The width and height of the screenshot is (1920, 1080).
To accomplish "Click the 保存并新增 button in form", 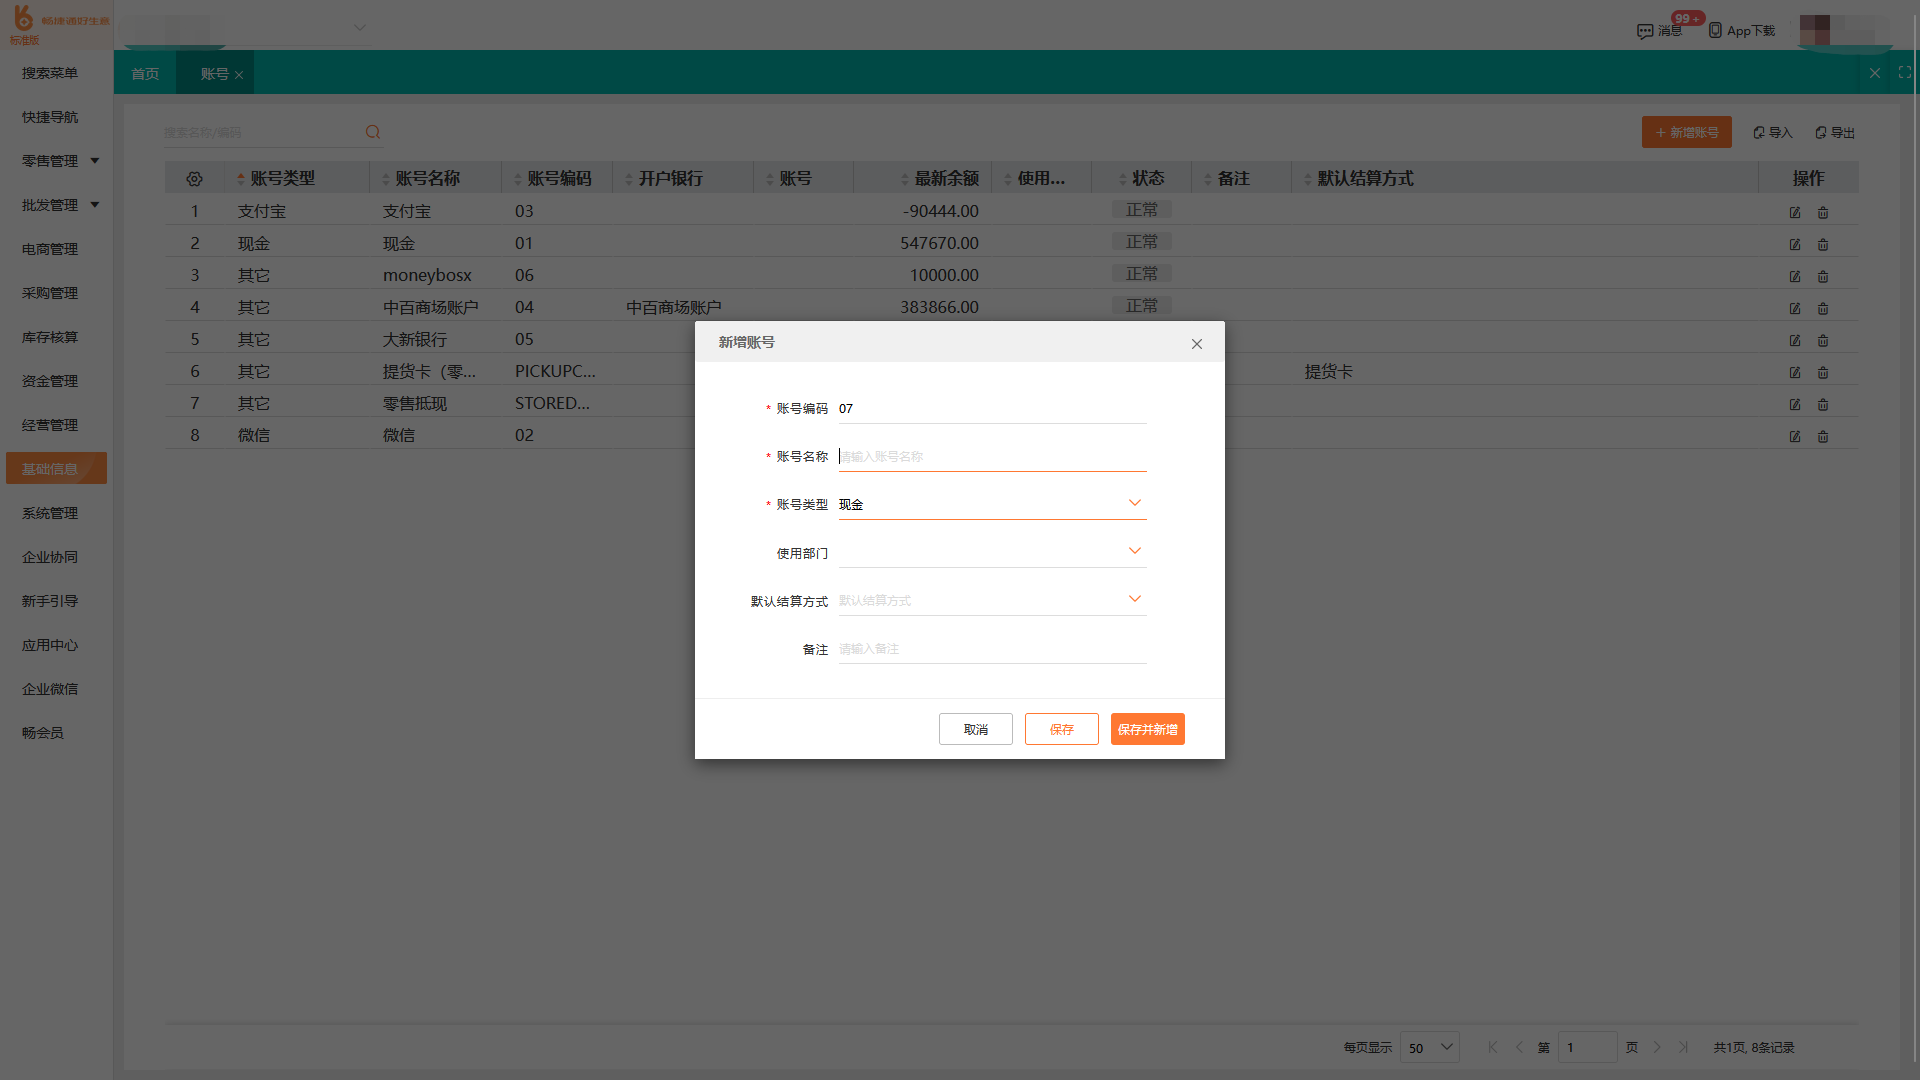I will tap(1147, 729).
